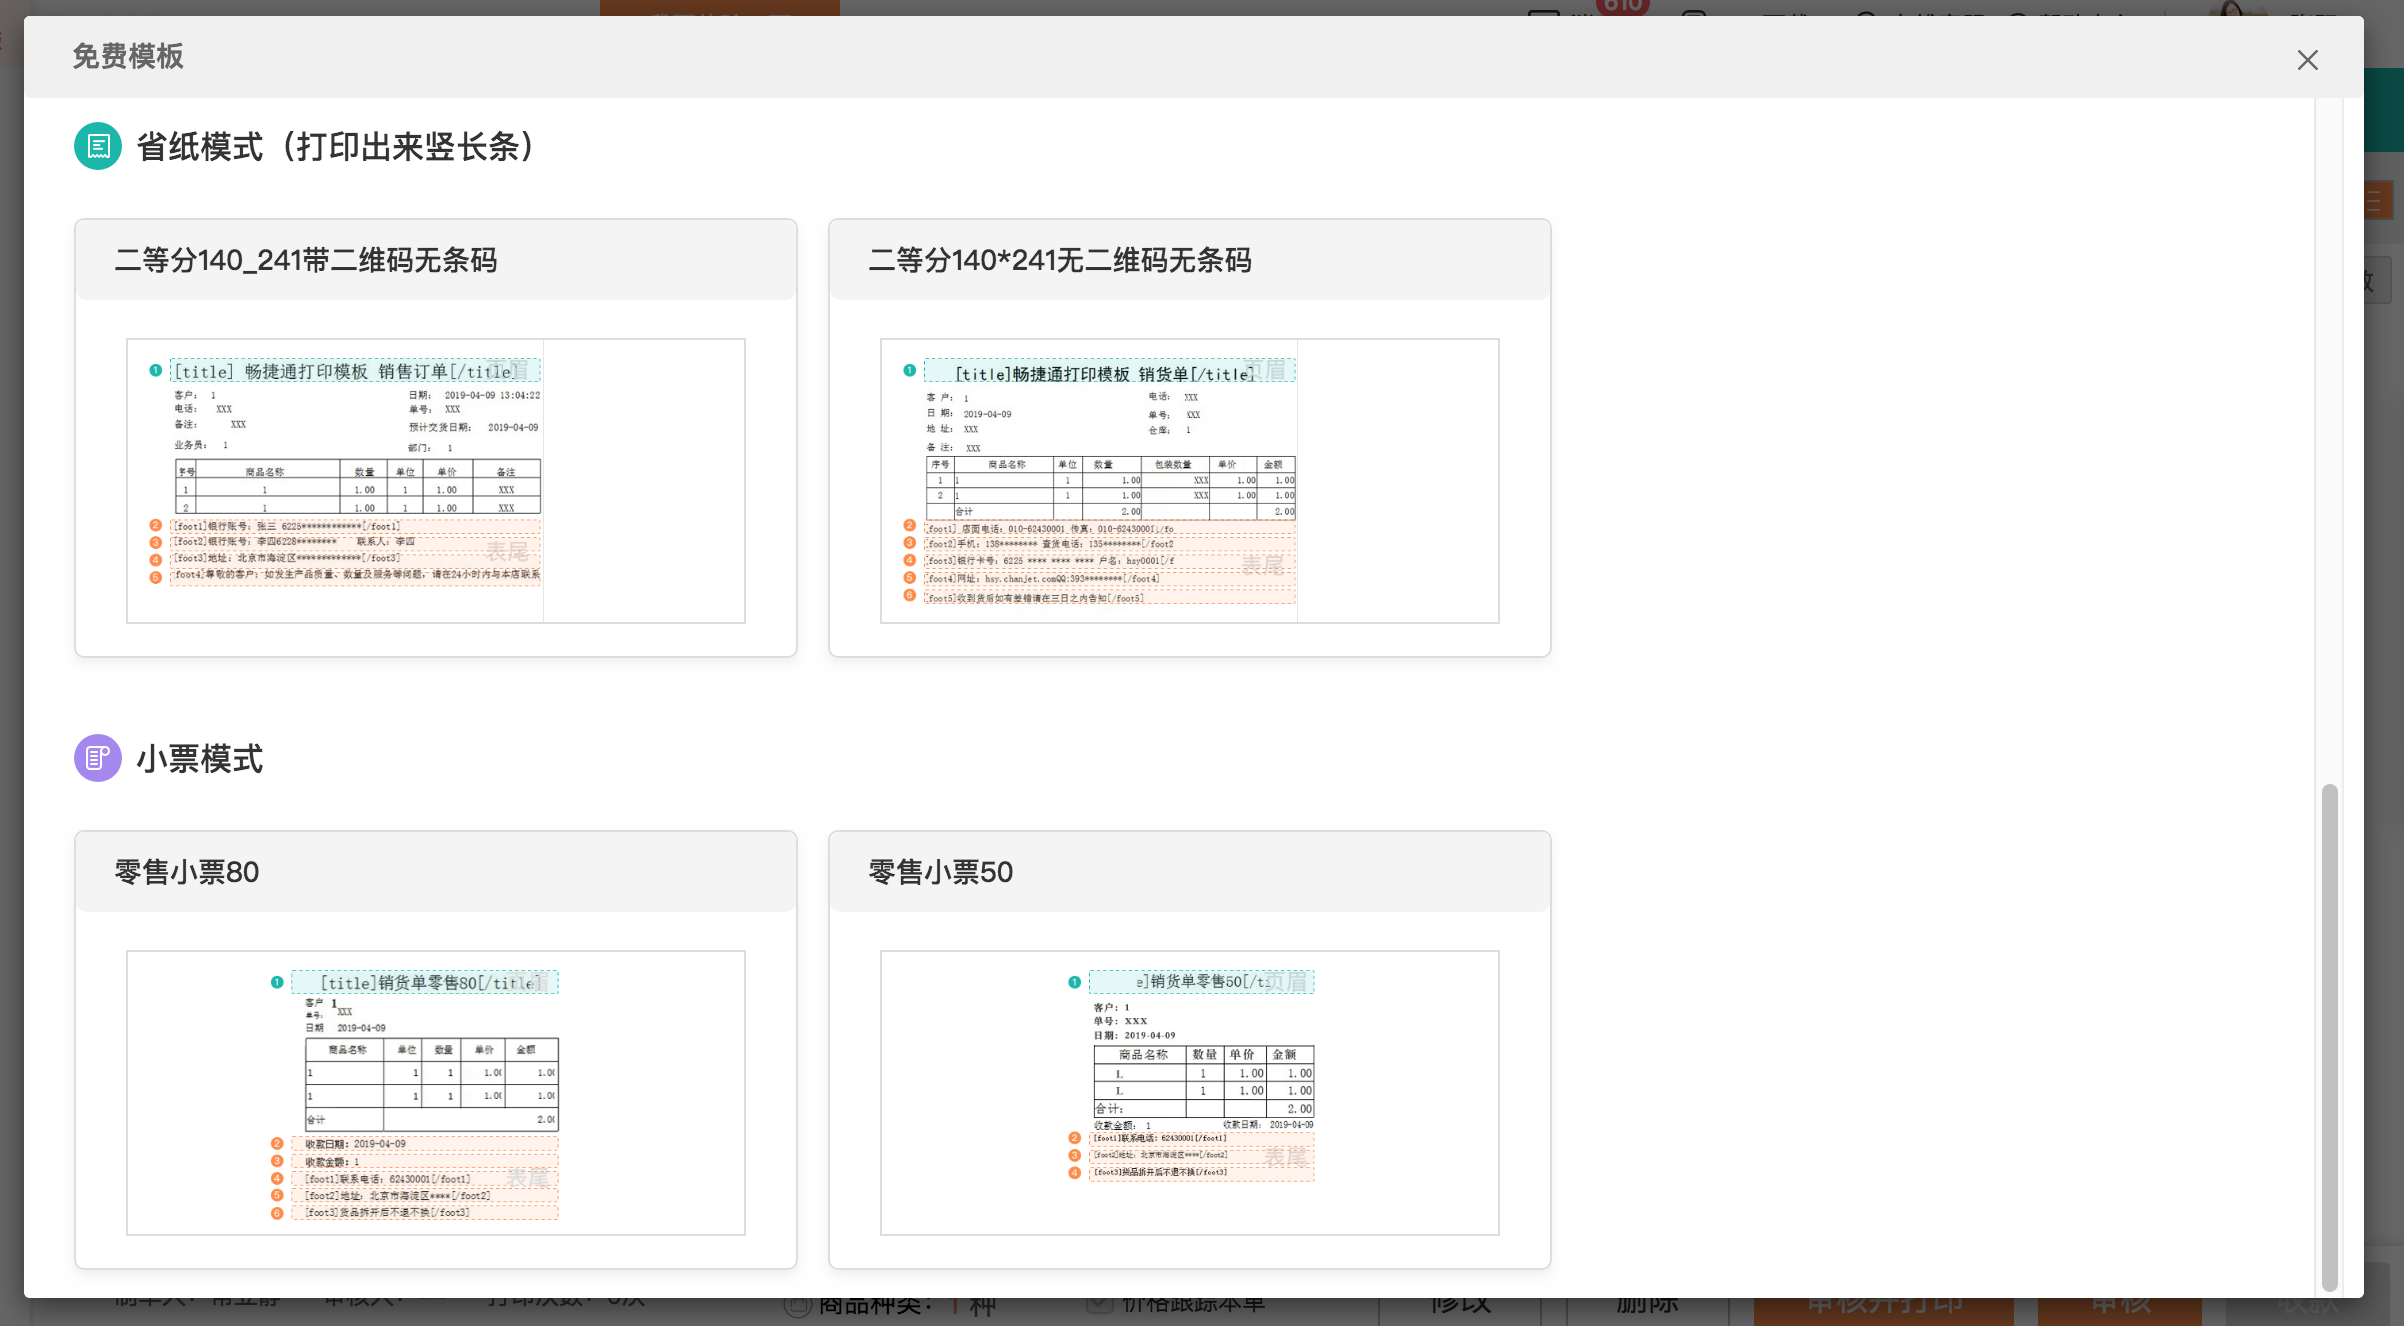Click the 小票模式 section icon
Viewport: 2404px width, 1326px height.
point(96,758)
